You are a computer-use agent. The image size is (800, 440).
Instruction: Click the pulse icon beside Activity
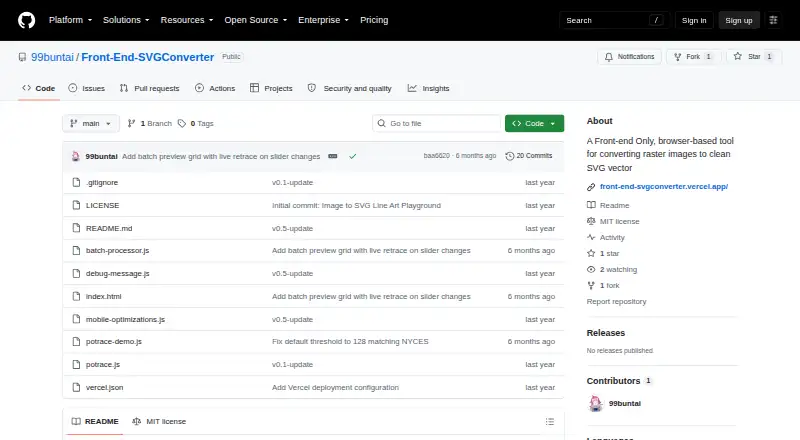click(591, 237)
